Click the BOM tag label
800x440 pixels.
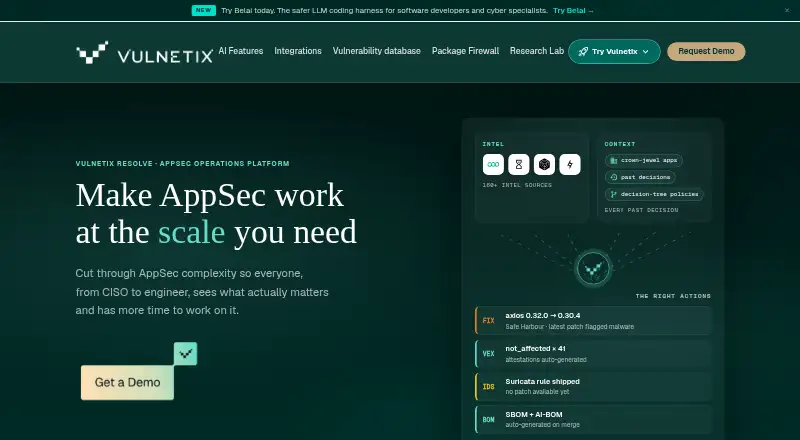488,420
